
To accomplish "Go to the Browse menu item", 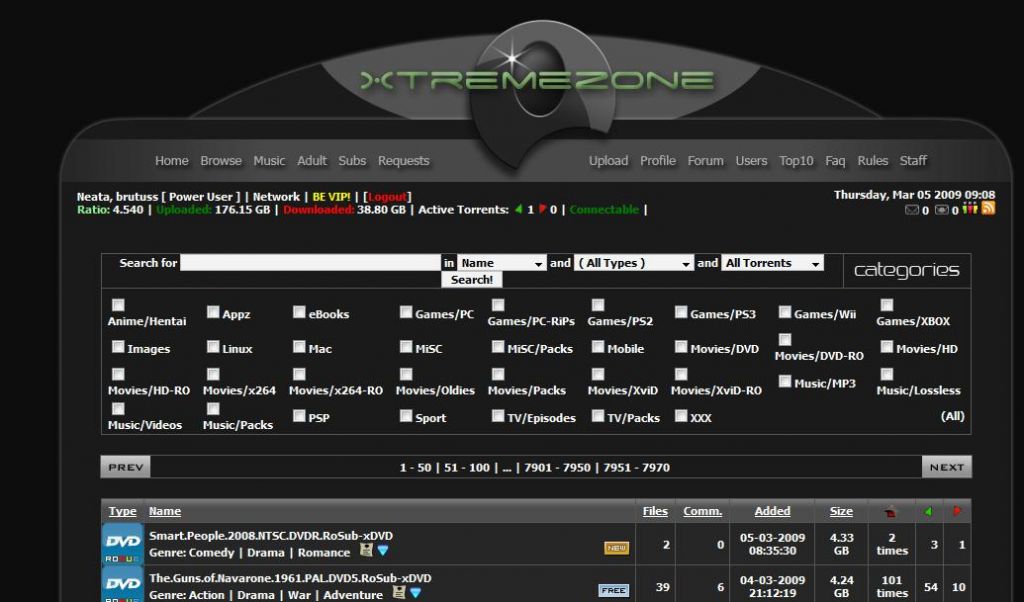I will coord(220,161).
